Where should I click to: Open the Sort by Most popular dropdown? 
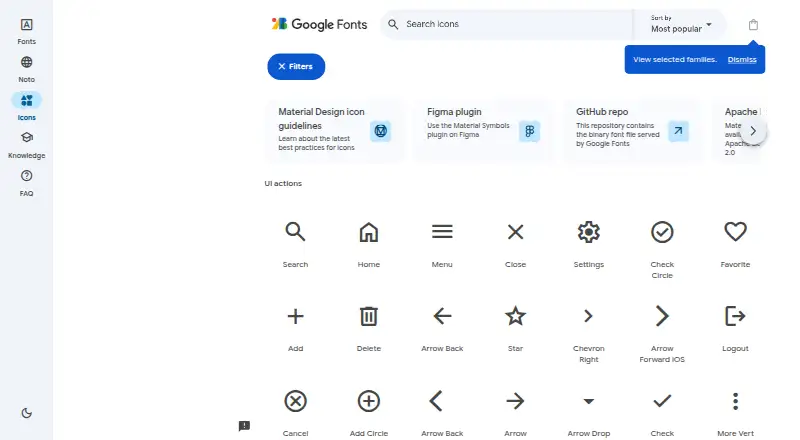pyautogui.click(x=681, y=25)
